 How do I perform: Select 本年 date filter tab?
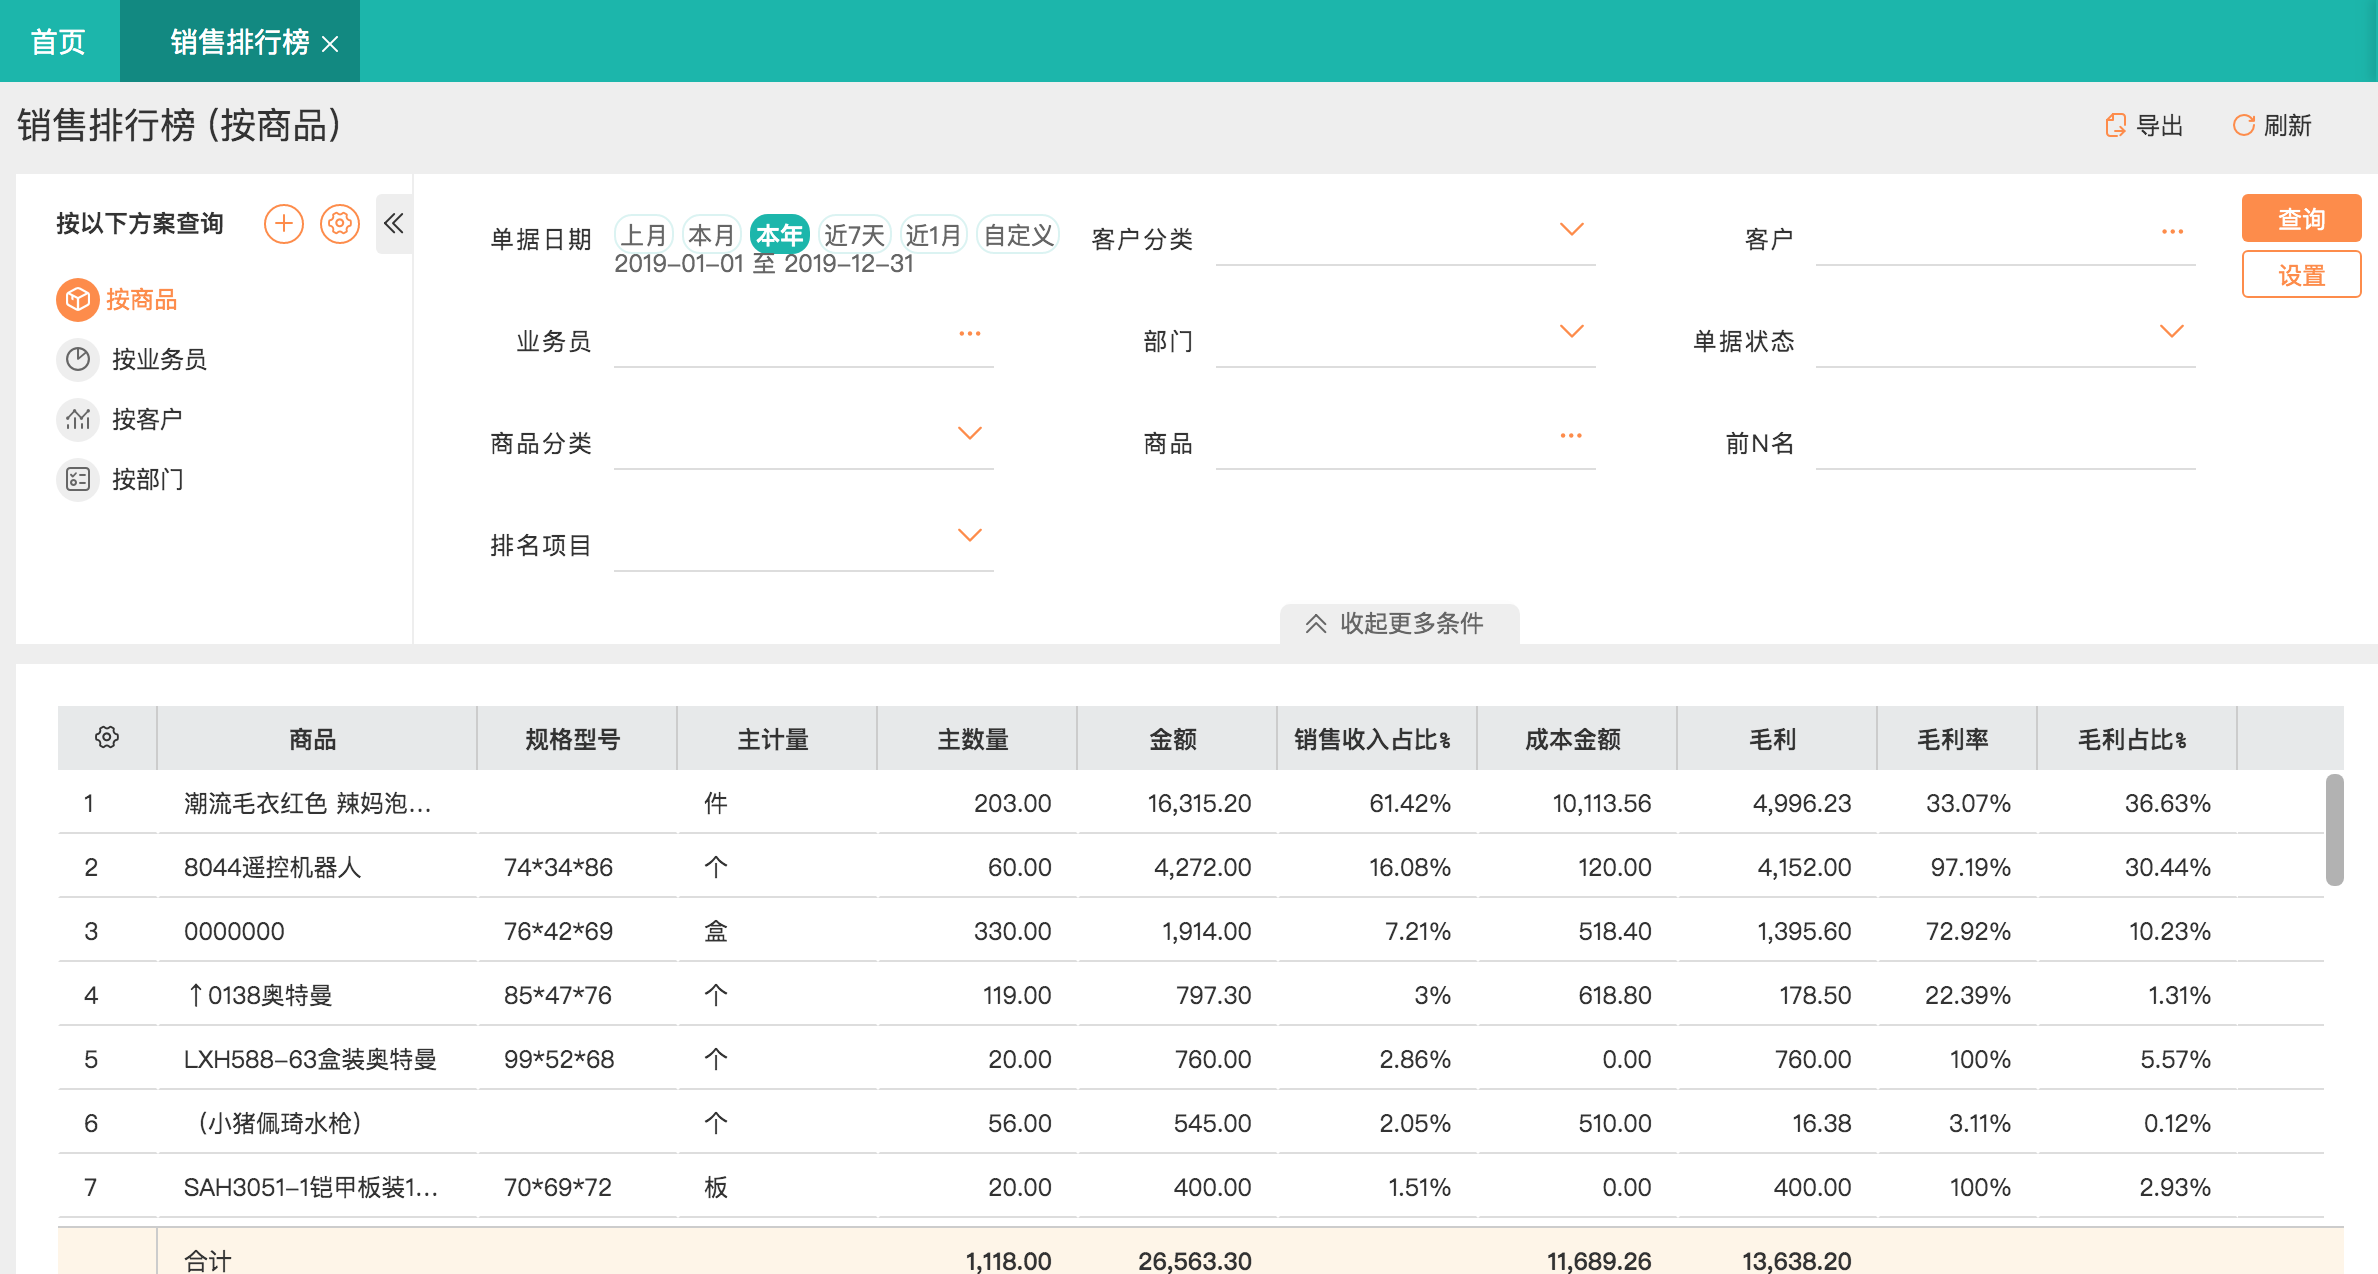click(779, 231)
